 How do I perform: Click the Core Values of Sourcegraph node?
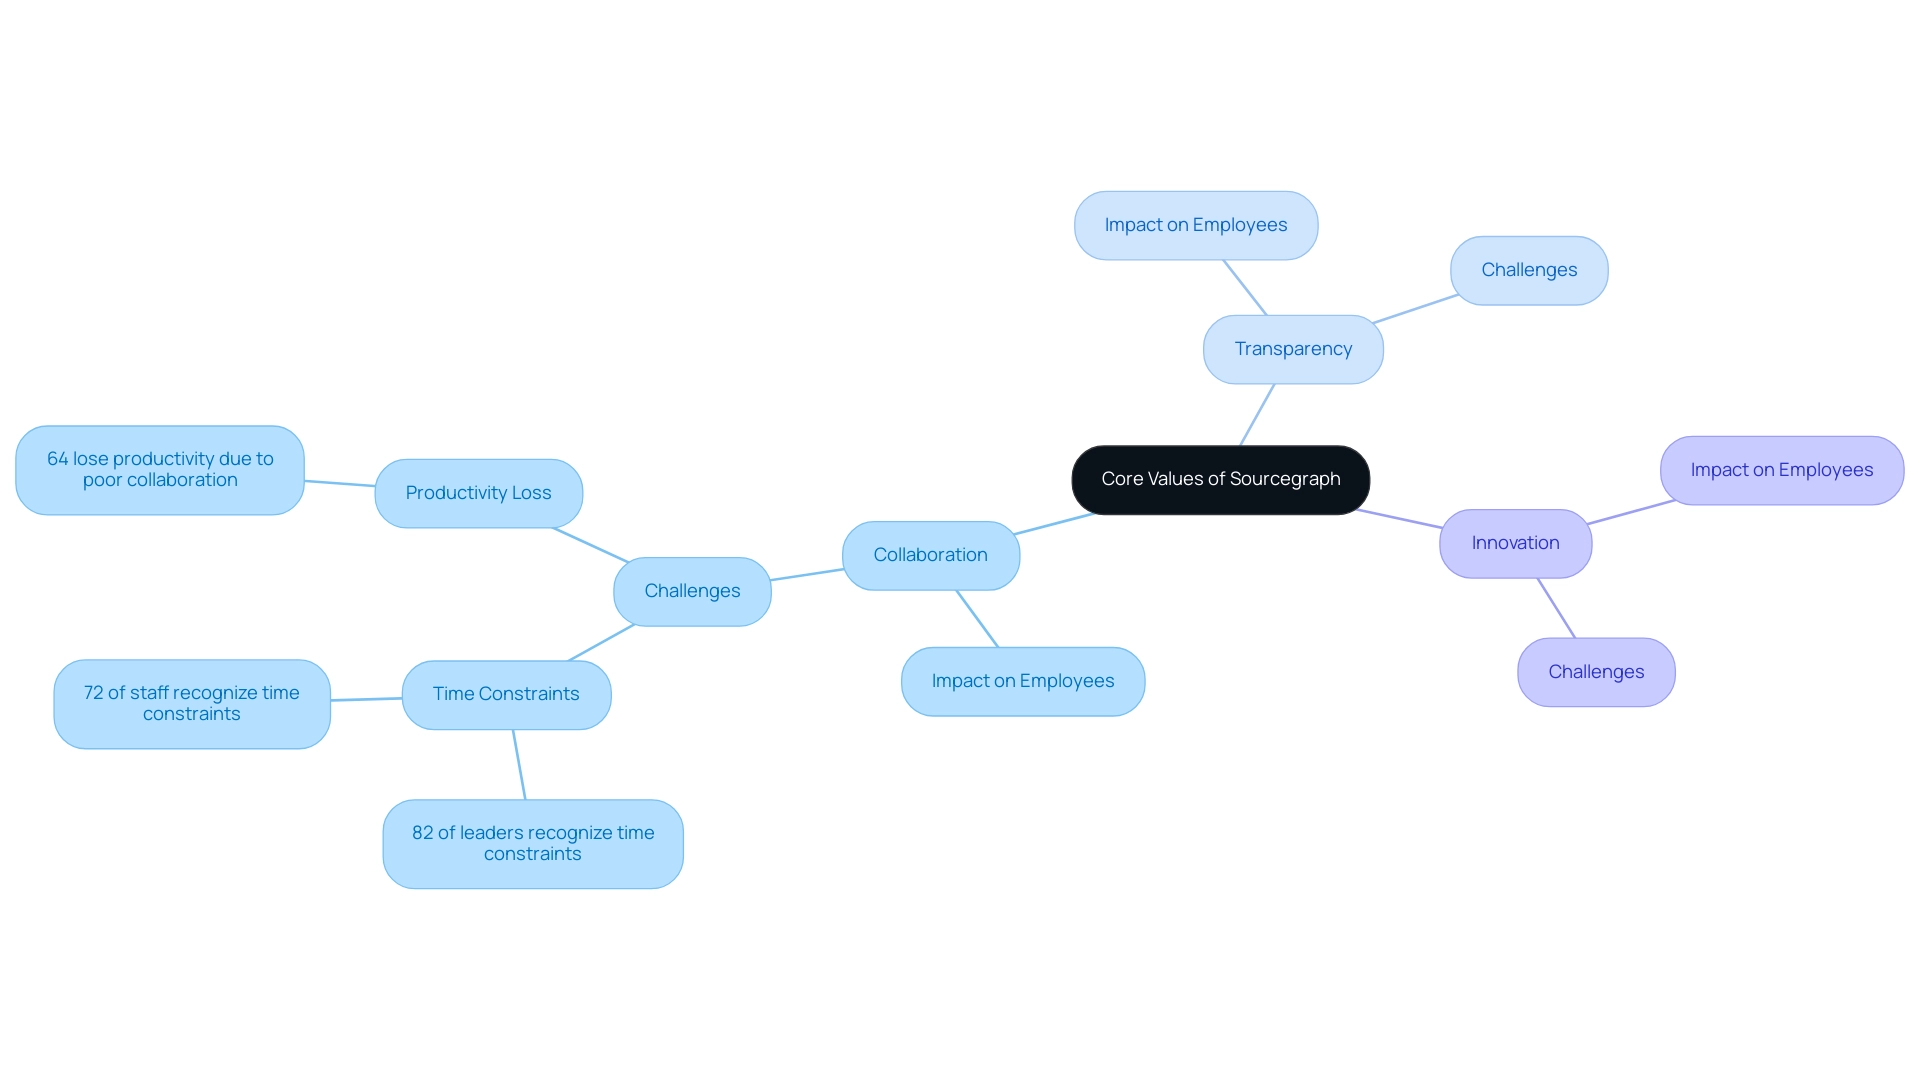(1220, 478)
